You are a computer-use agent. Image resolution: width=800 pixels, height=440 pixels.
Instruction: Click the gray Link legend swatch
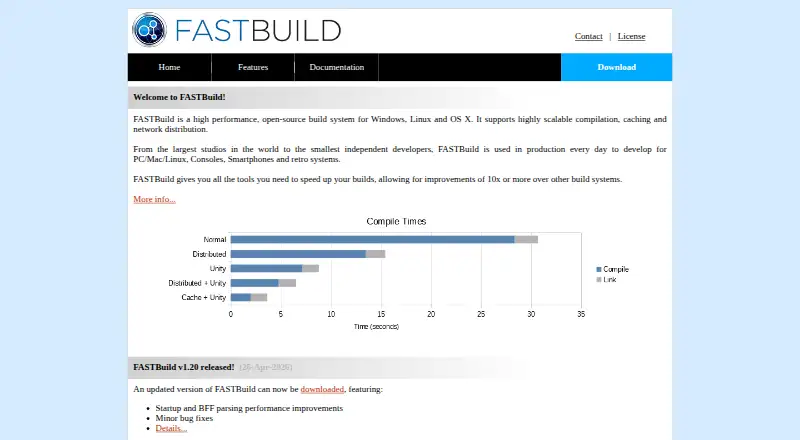tap(599, 280)
